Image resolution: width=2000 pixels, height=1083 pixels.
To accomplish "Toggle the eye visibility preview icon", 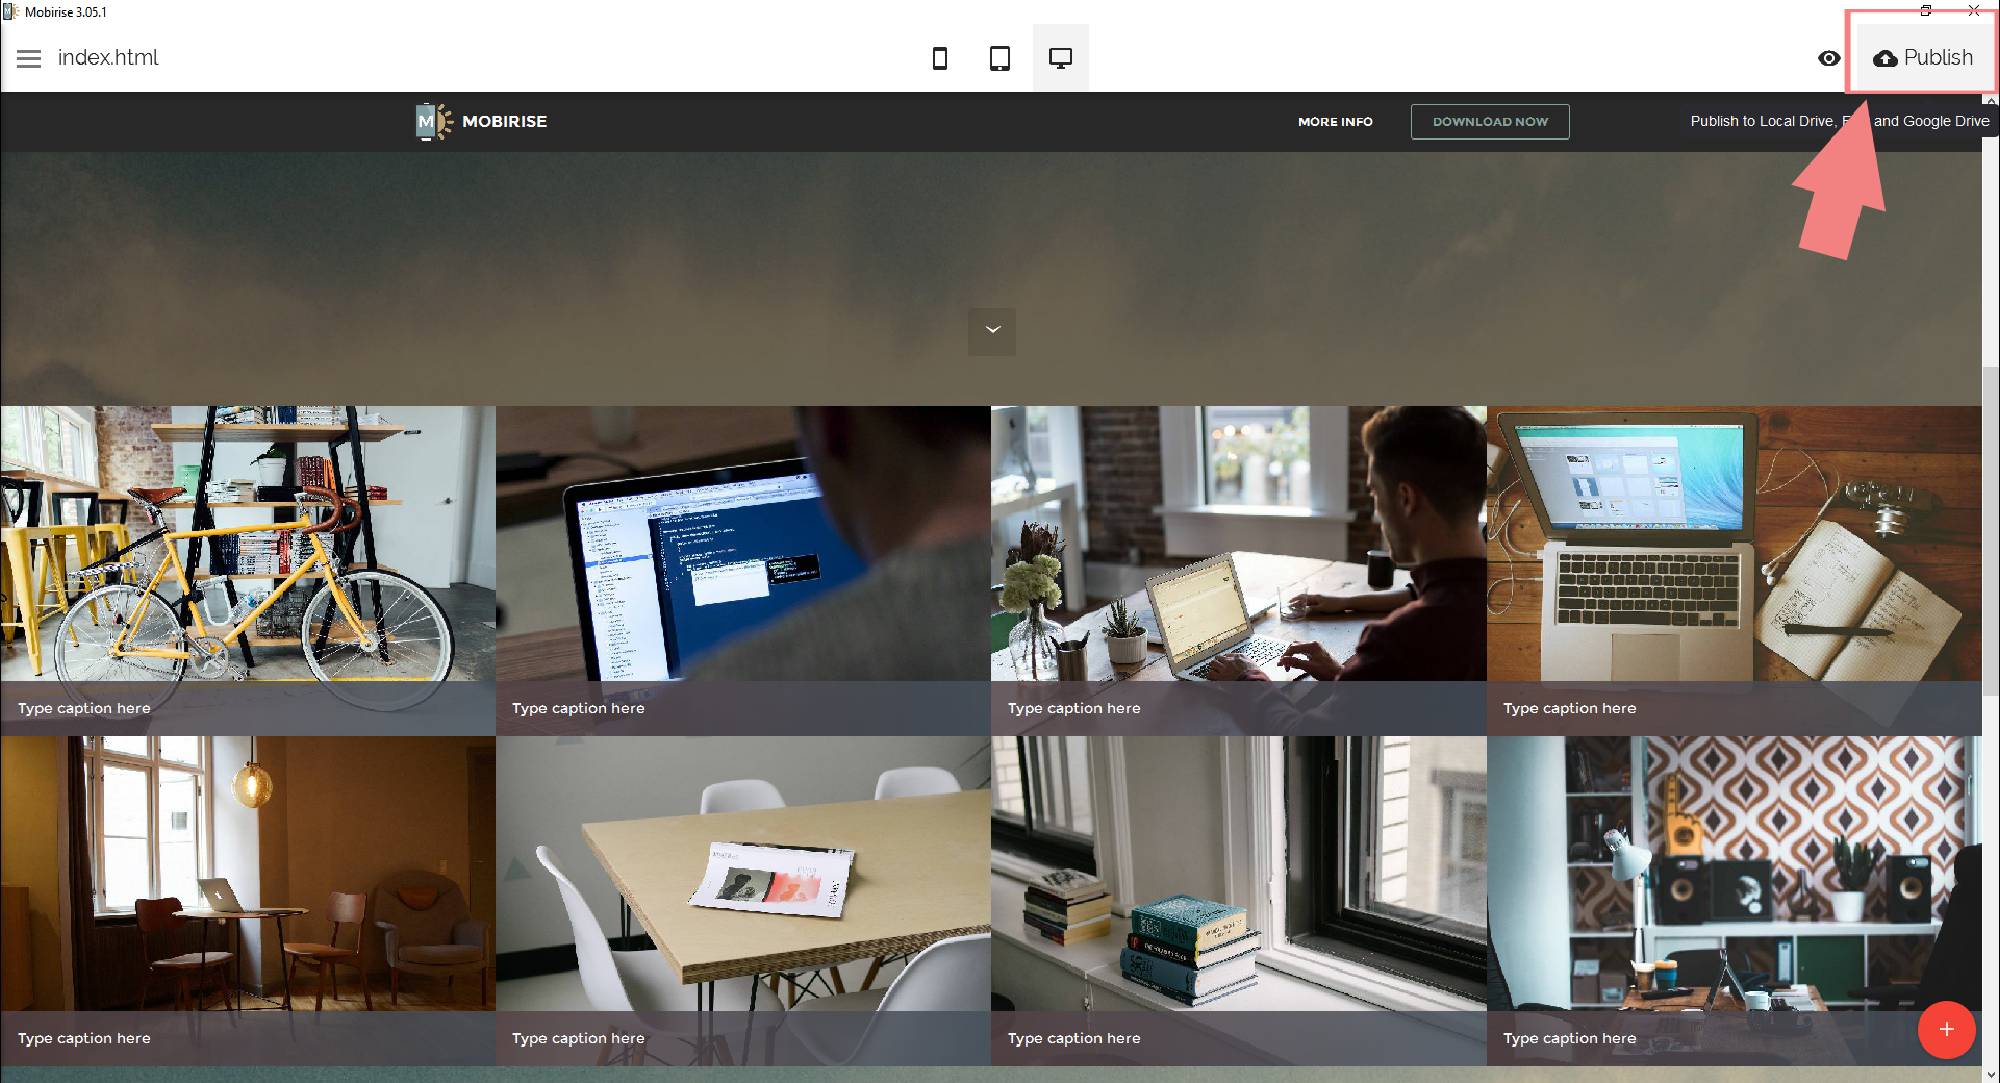I will 1829,57.
